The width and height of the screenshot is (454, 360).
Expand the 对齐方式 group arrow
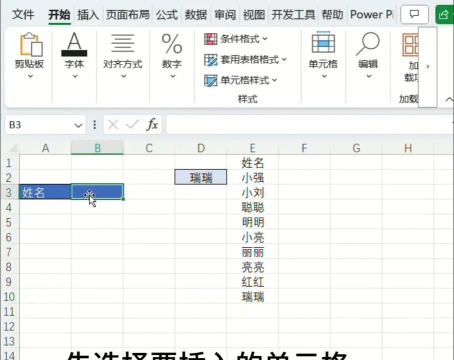coord(123,76)
